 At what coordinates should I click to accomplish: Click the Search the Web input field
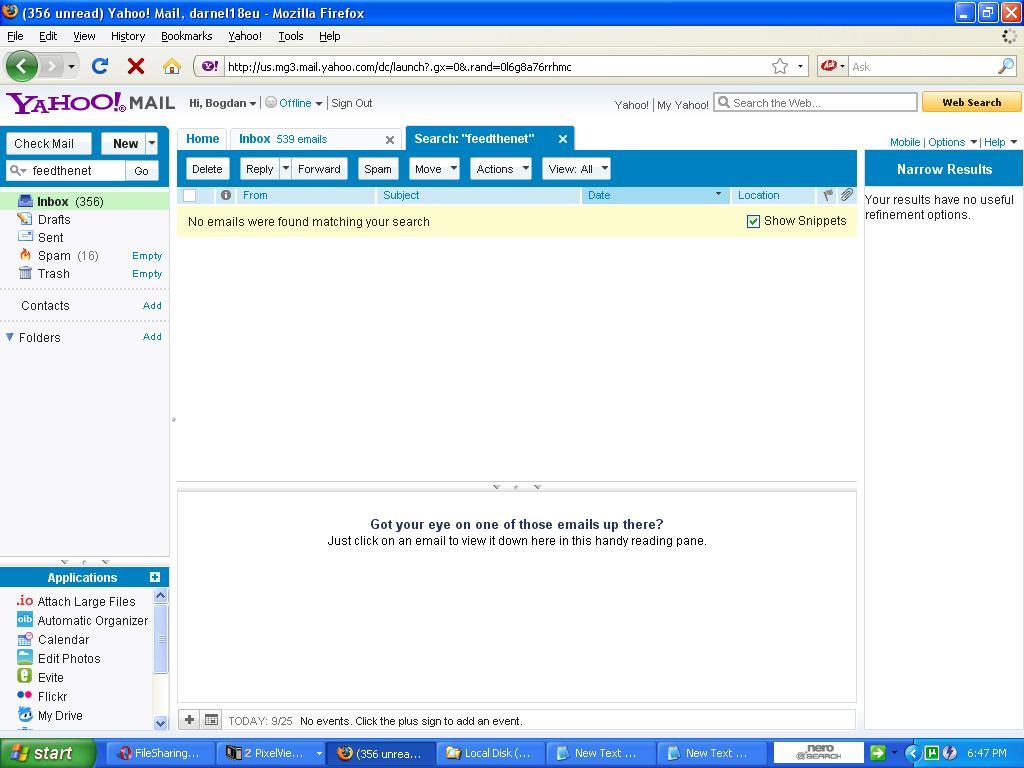[x=820, y=103]
